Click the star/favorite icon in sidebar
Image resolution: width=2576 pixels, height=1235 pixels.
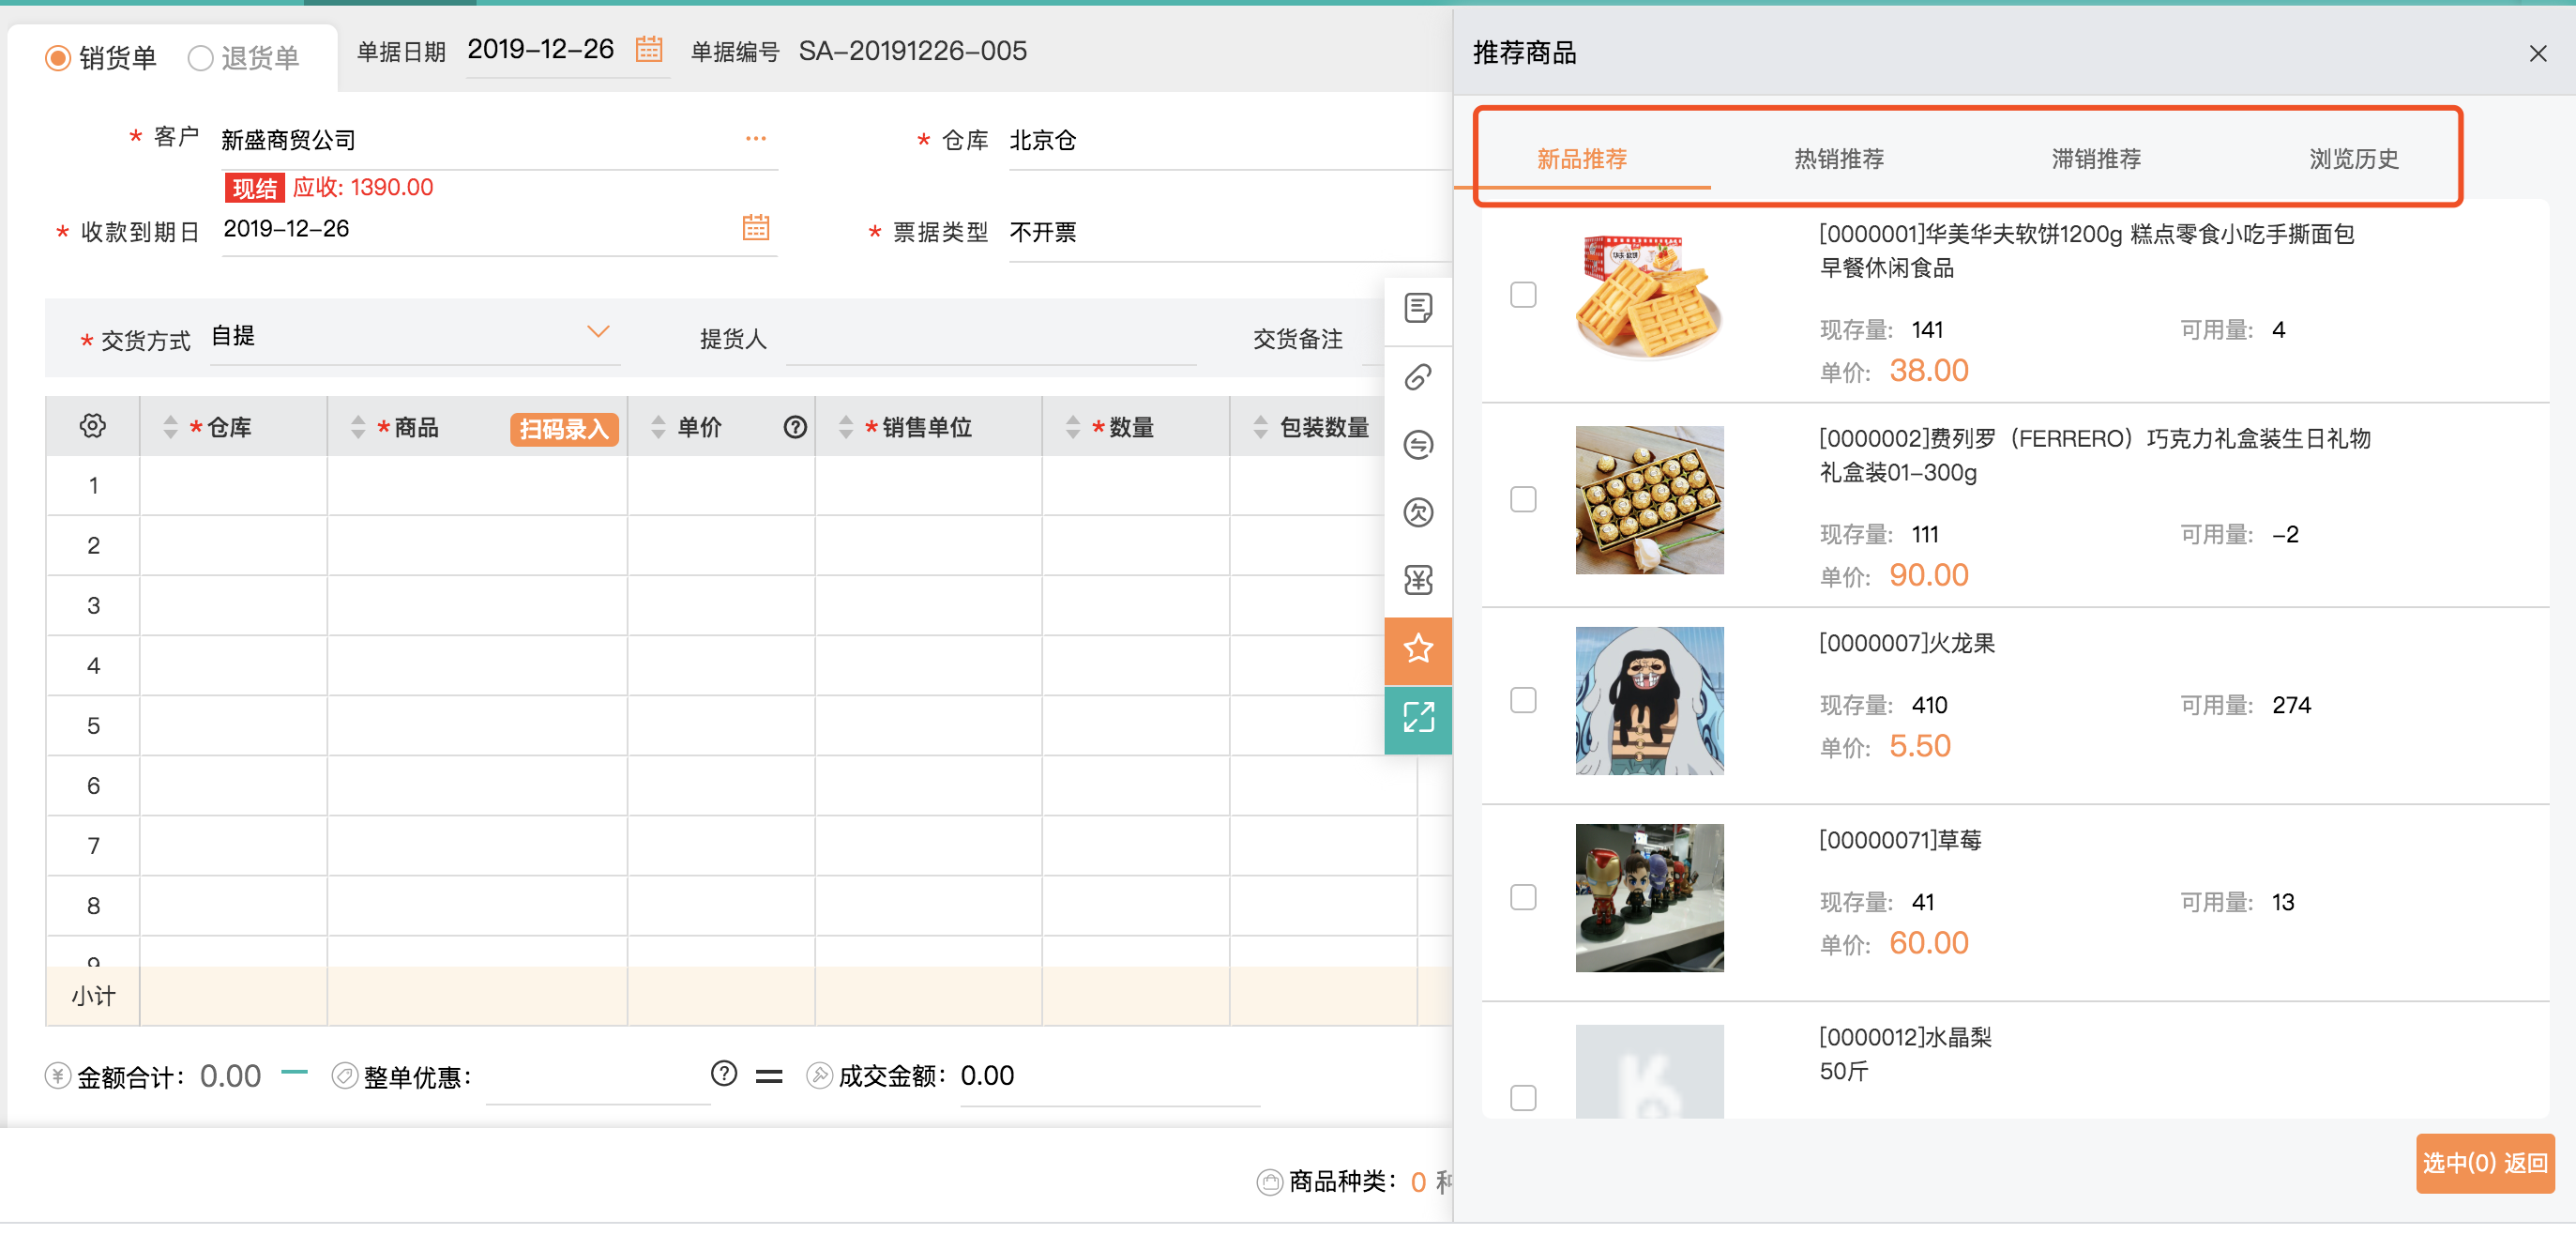[x=1417, y=649]
